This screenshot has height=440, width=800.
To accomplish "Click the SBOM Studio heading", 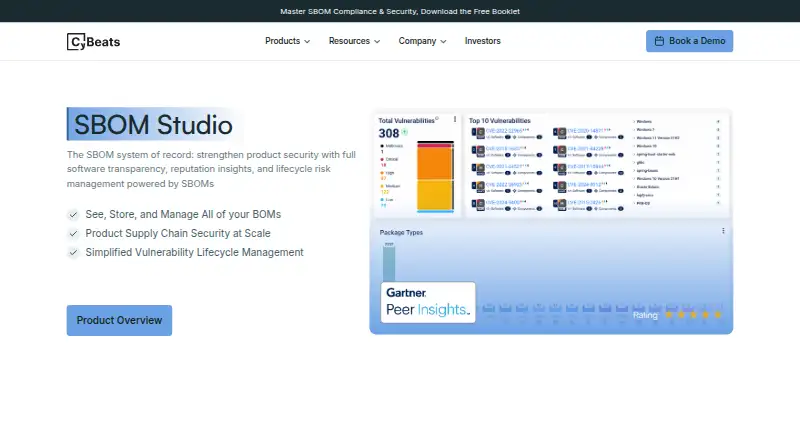I will click(153, 125).
